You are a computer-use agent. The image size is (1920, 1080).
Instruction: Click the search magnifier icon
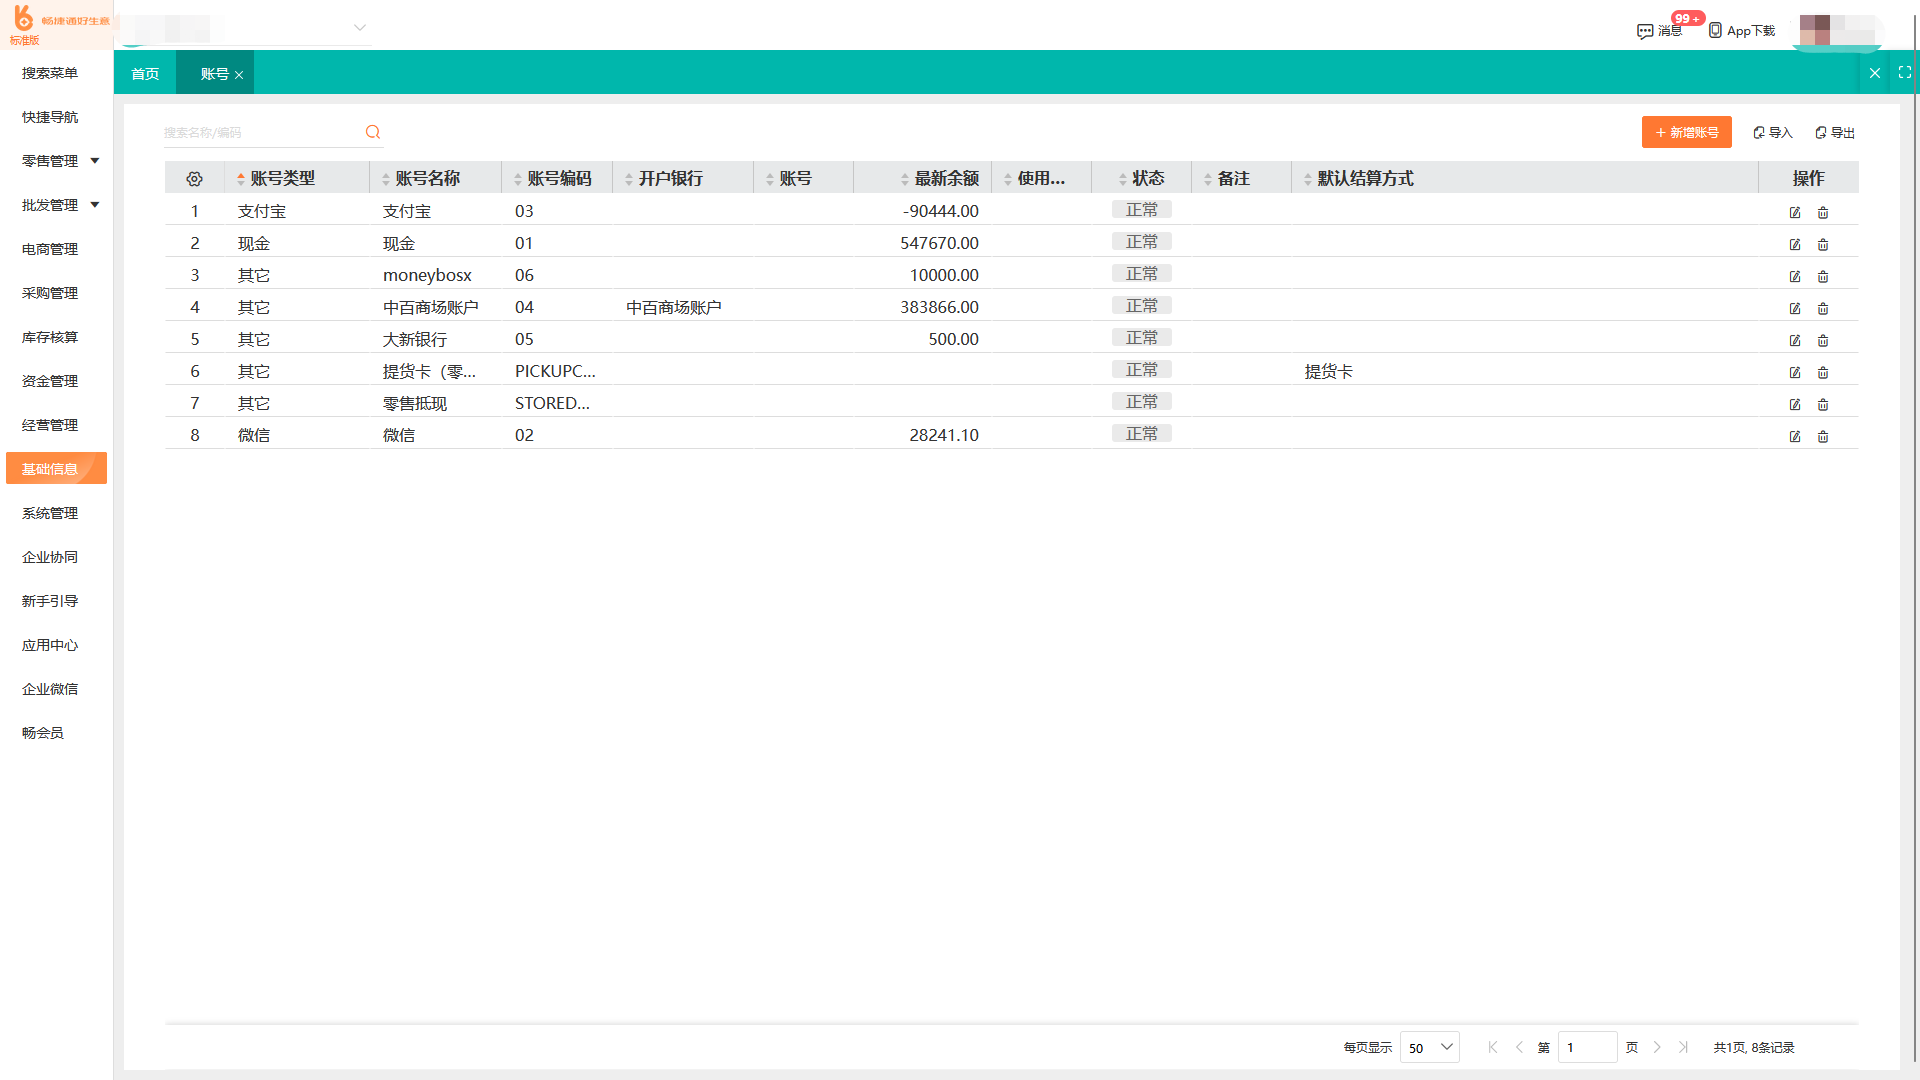(373, 131)
